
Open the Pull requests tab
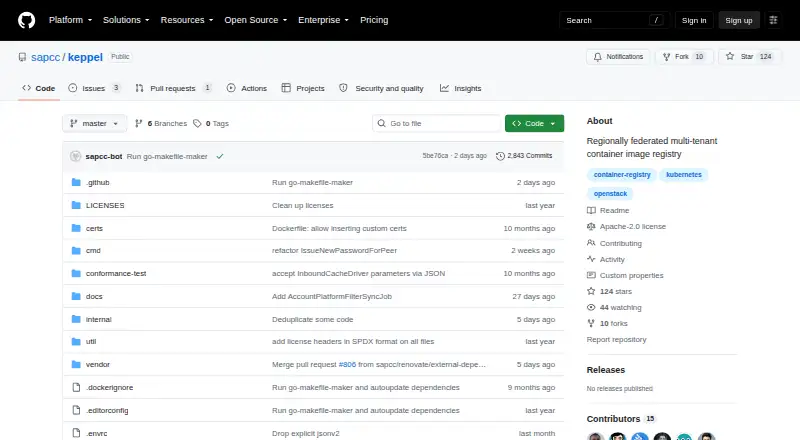pyautogui.click(x=173, y=88)
